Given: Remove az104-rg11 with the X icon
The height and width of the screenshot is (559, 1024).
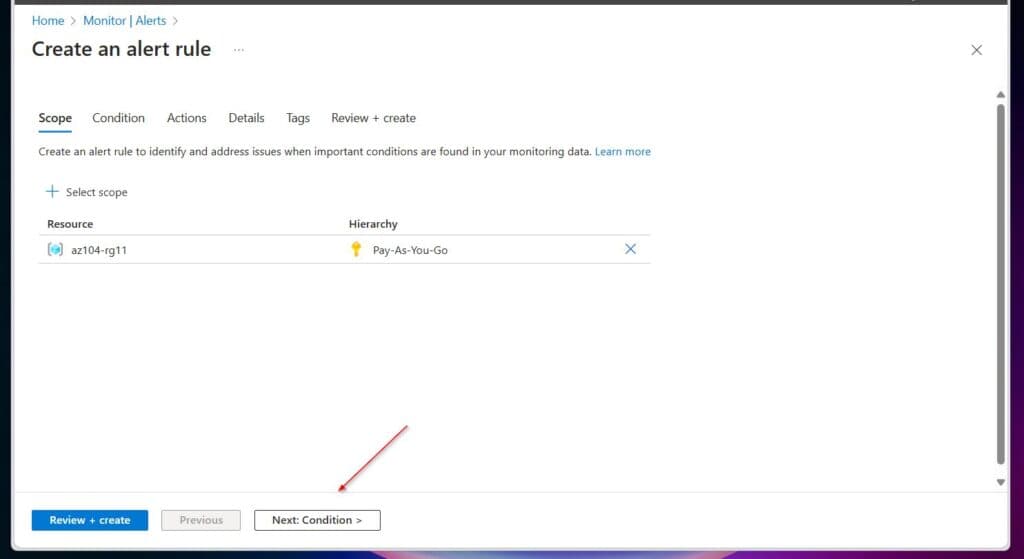Looking at the screenshot, I should pos(630,249).
